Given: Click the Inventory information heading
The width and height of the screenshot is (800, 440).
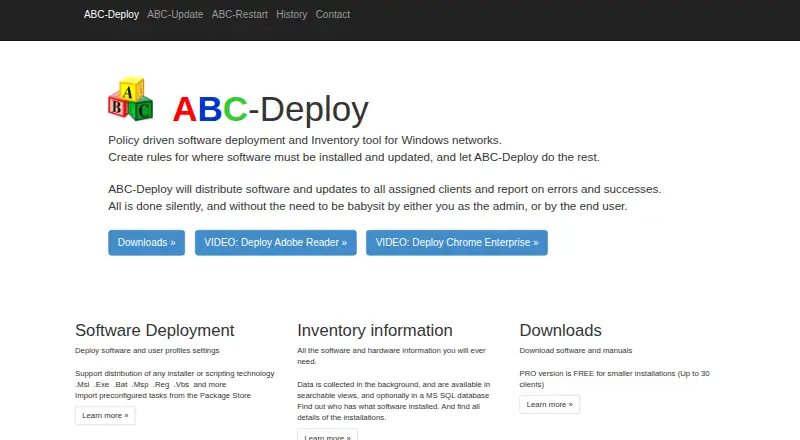Looking at the screenshot, I should pyautogui.click(x=374, y=330).
